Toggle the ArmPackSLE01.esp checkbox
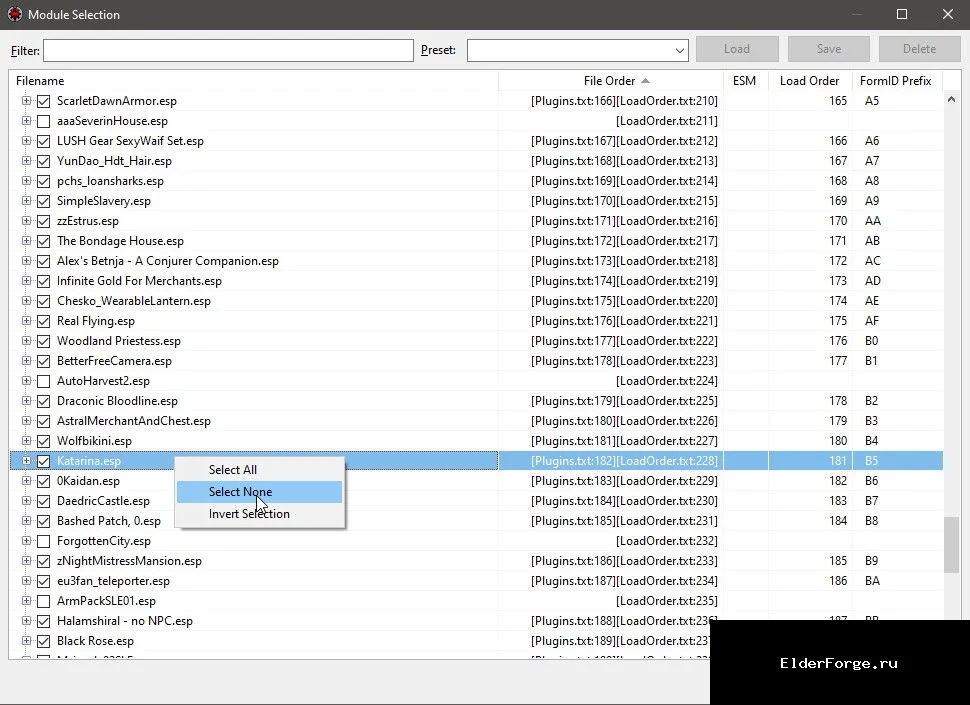 [x=43, y=601]
